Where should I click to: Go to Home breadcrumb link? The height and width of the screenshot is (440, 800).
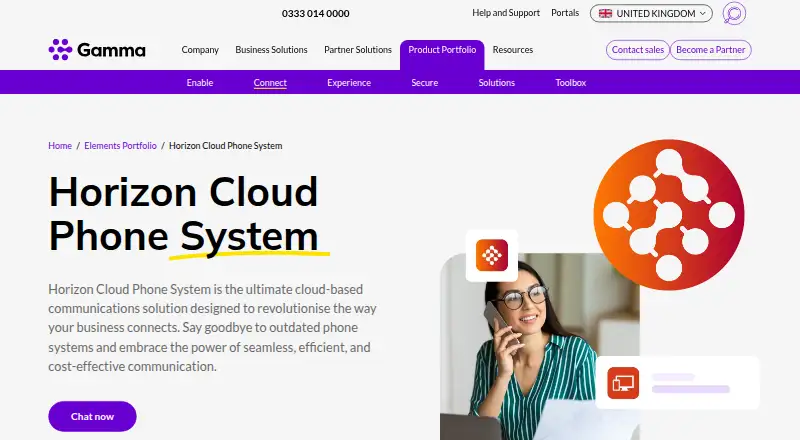coord(60,145)
